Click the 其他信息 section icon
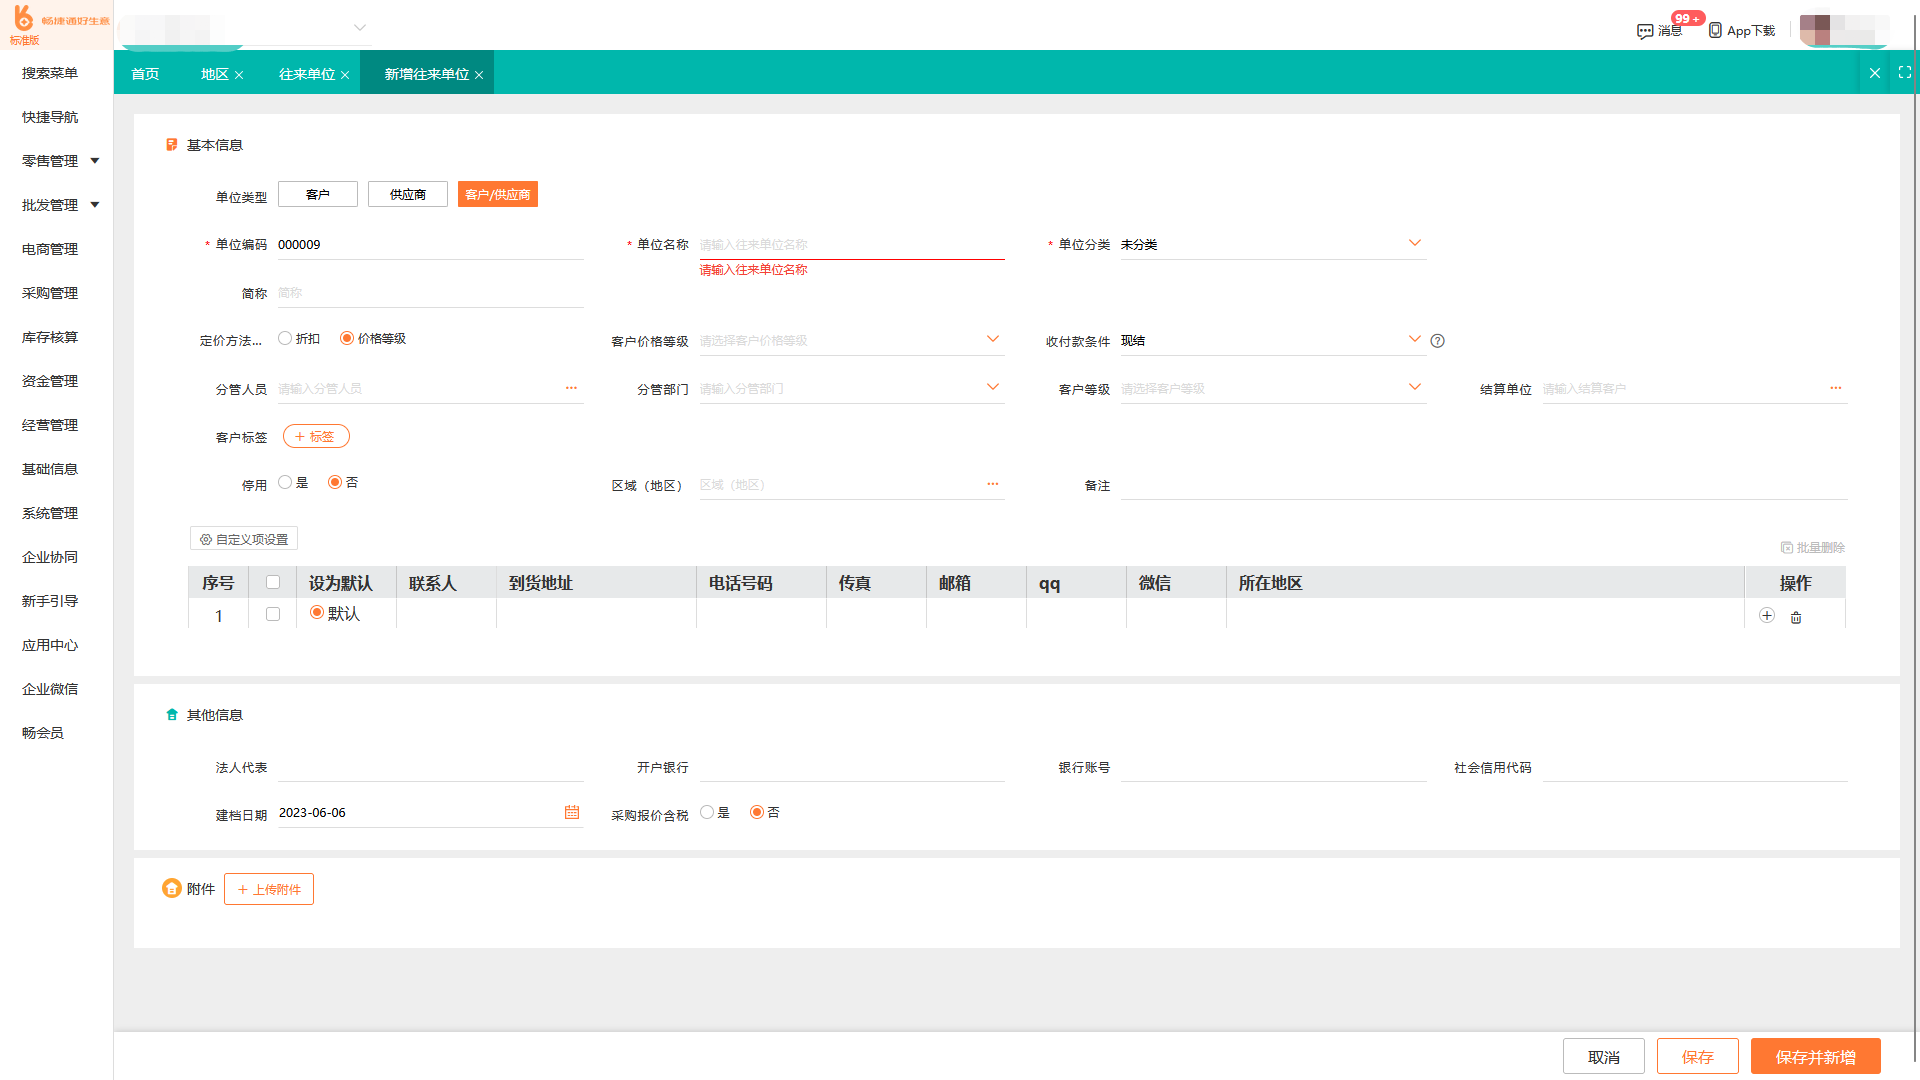Viewport: 1920px width, 1080px height. tap(171, 715)
